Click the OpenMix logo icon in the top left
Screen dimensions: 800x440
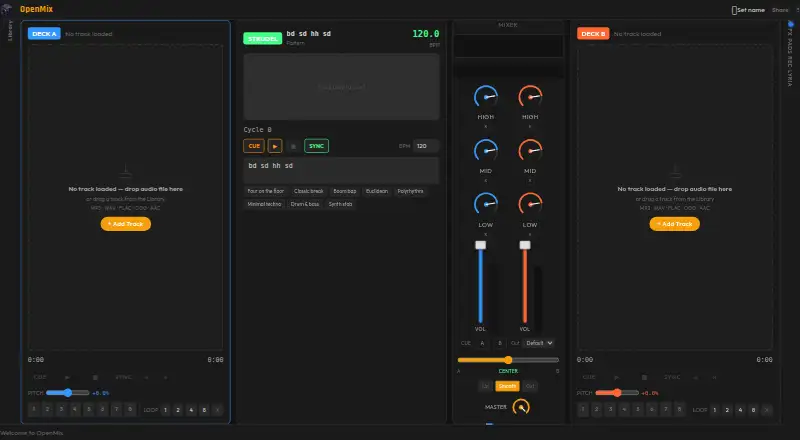coord(7,9)
